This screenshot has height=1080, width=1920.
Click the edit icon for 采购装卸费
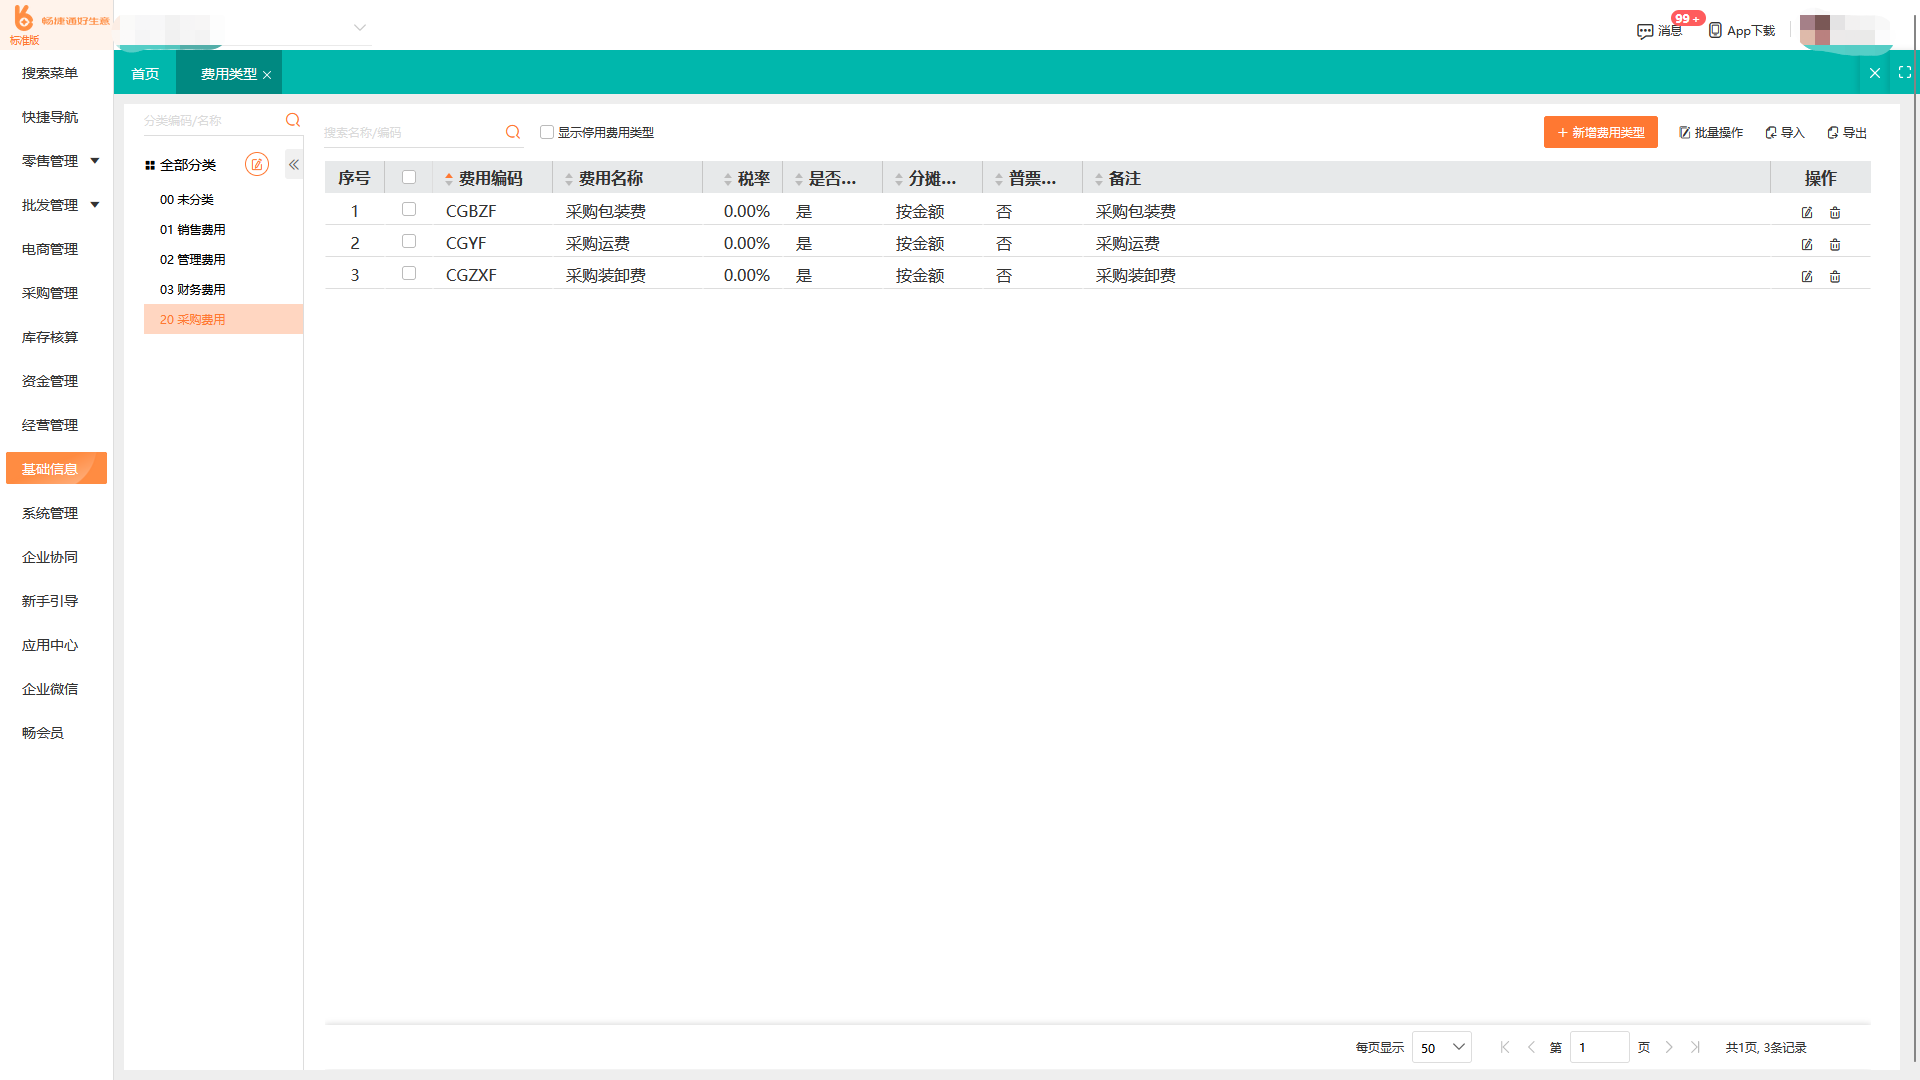[x=1807, y=274]
